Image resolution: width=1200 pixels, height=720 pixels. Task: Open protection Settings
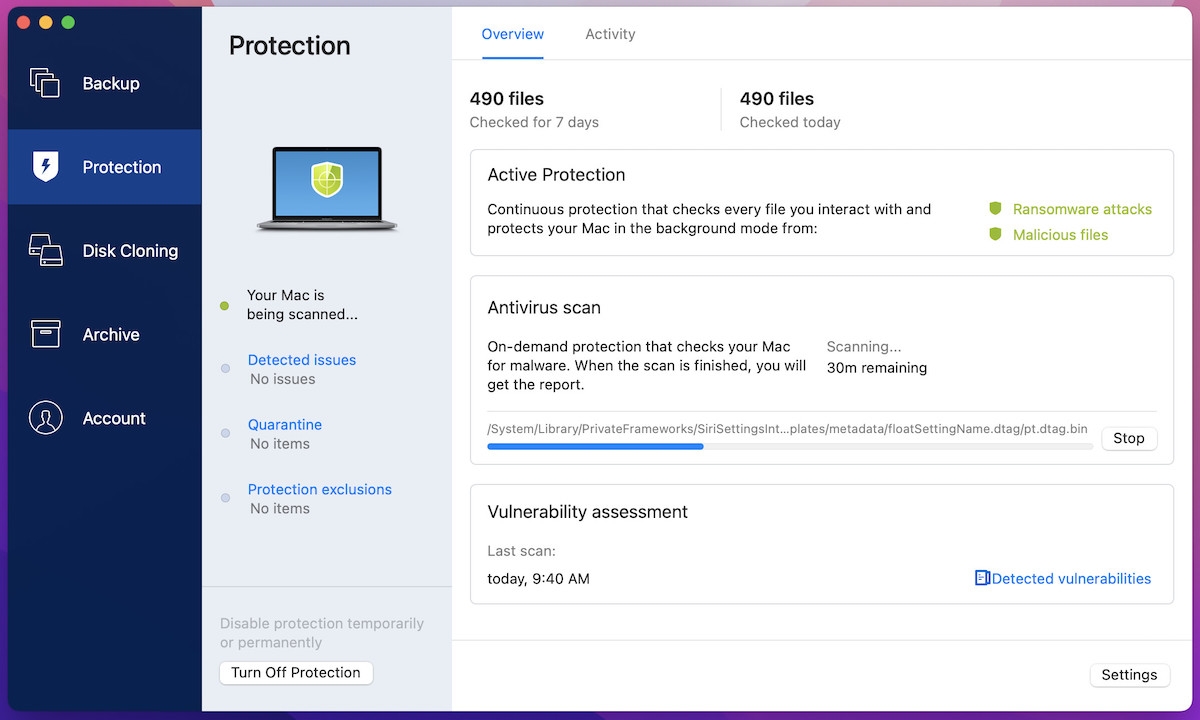1129,675
